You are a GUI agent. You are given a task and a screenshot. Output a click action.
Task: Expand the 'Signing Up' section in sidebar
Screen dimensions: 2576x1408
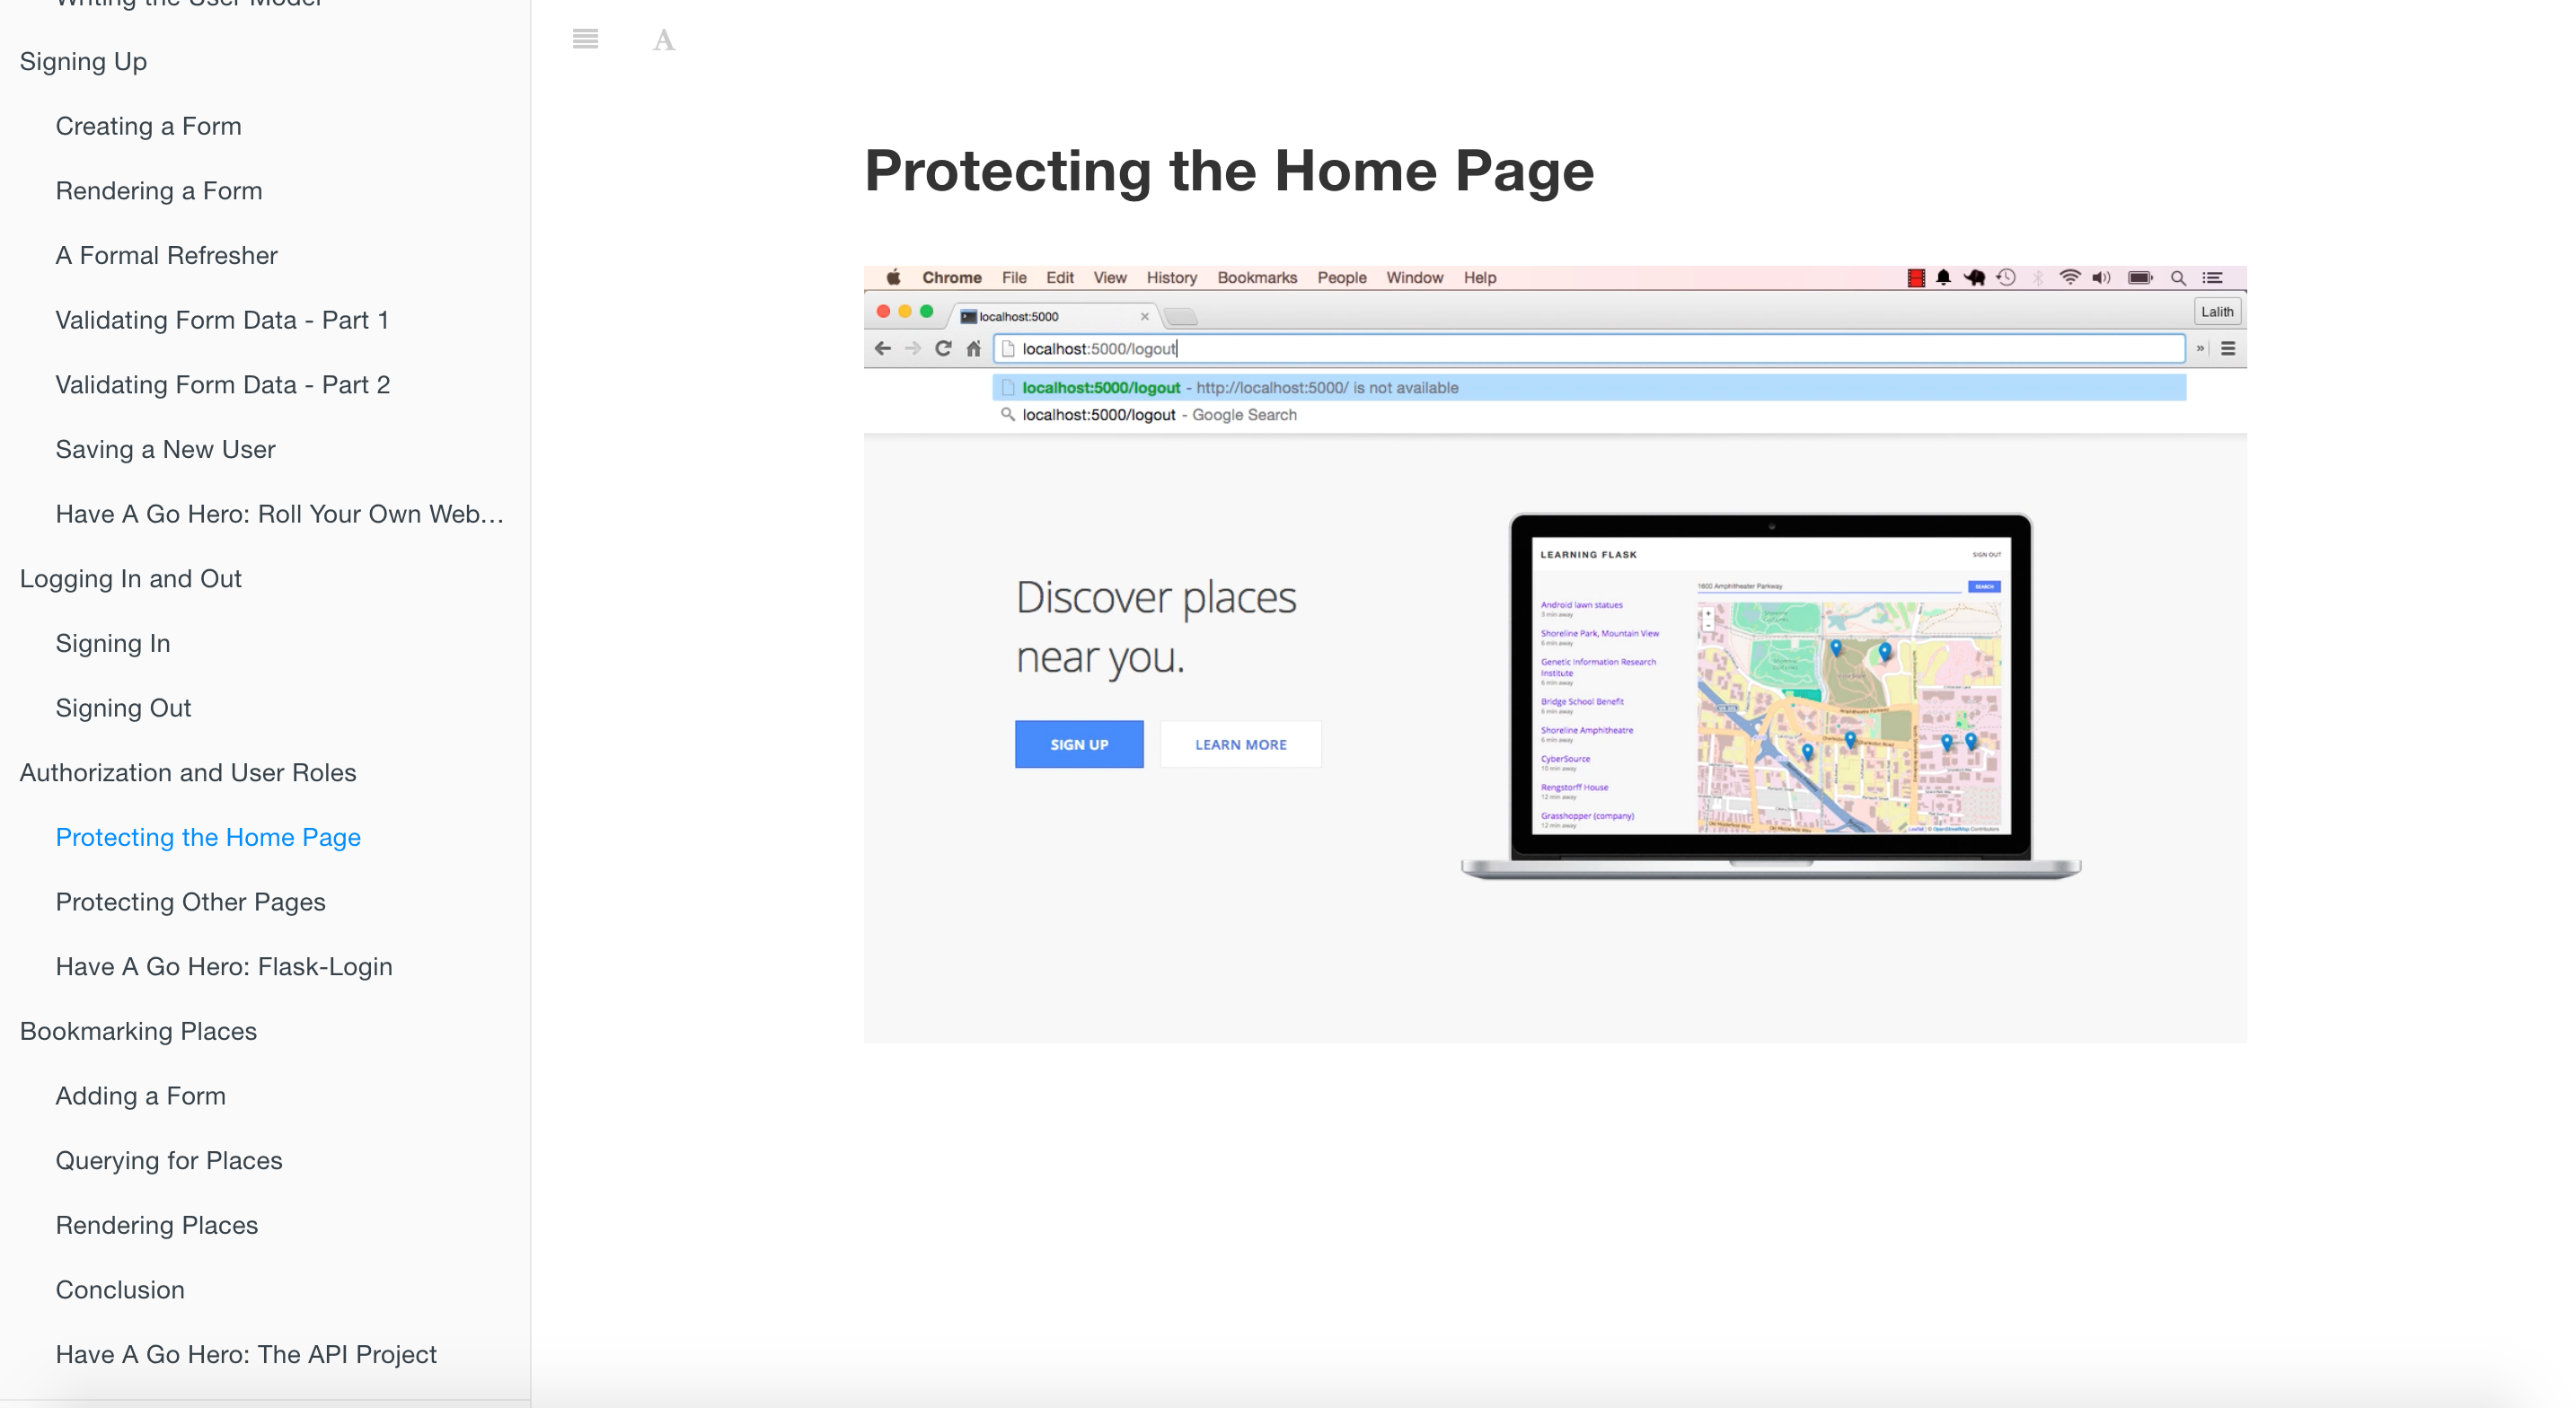pyautogui.click(x=84, y=59)
